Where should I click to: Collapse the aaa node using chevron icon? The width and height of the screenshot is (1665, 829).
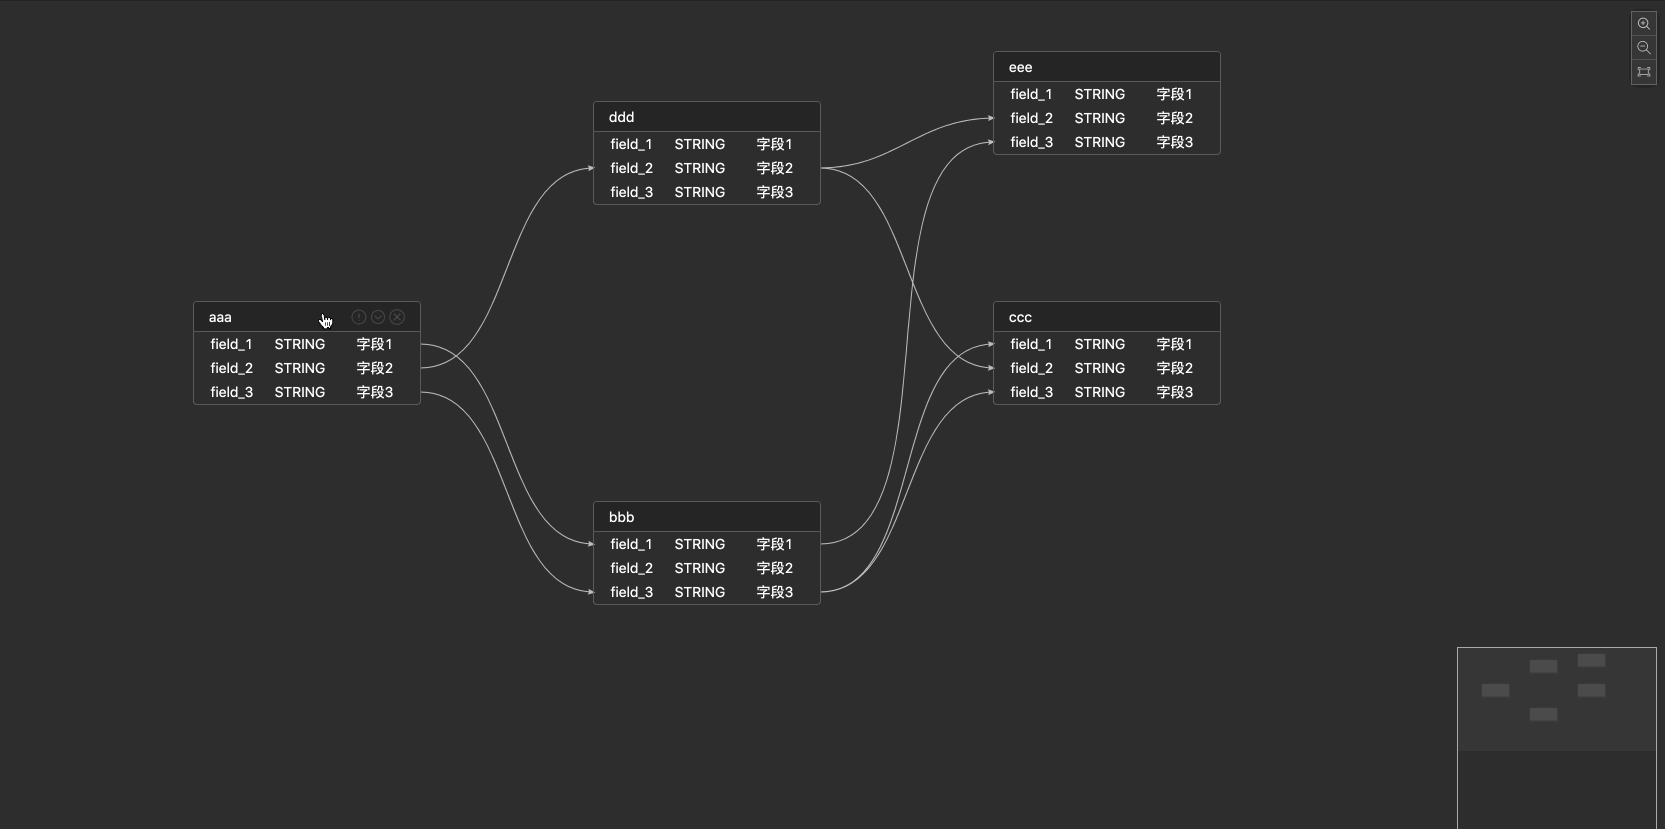[378, 317]
